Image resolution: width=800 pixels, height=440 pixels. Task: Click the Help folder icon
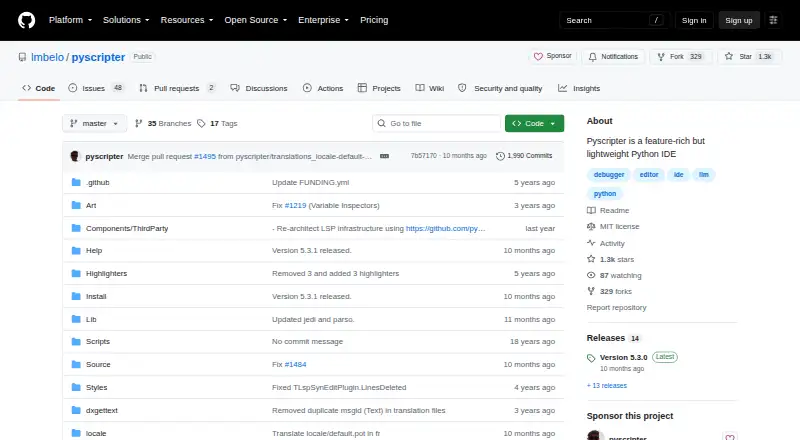pos(76,251)
